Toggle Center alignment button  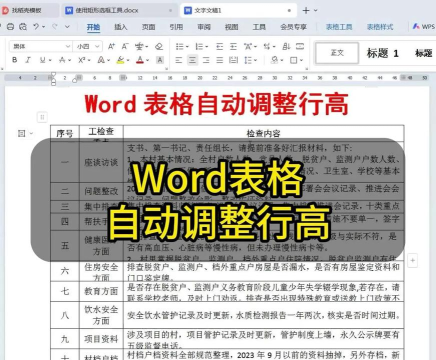(192, 60)
